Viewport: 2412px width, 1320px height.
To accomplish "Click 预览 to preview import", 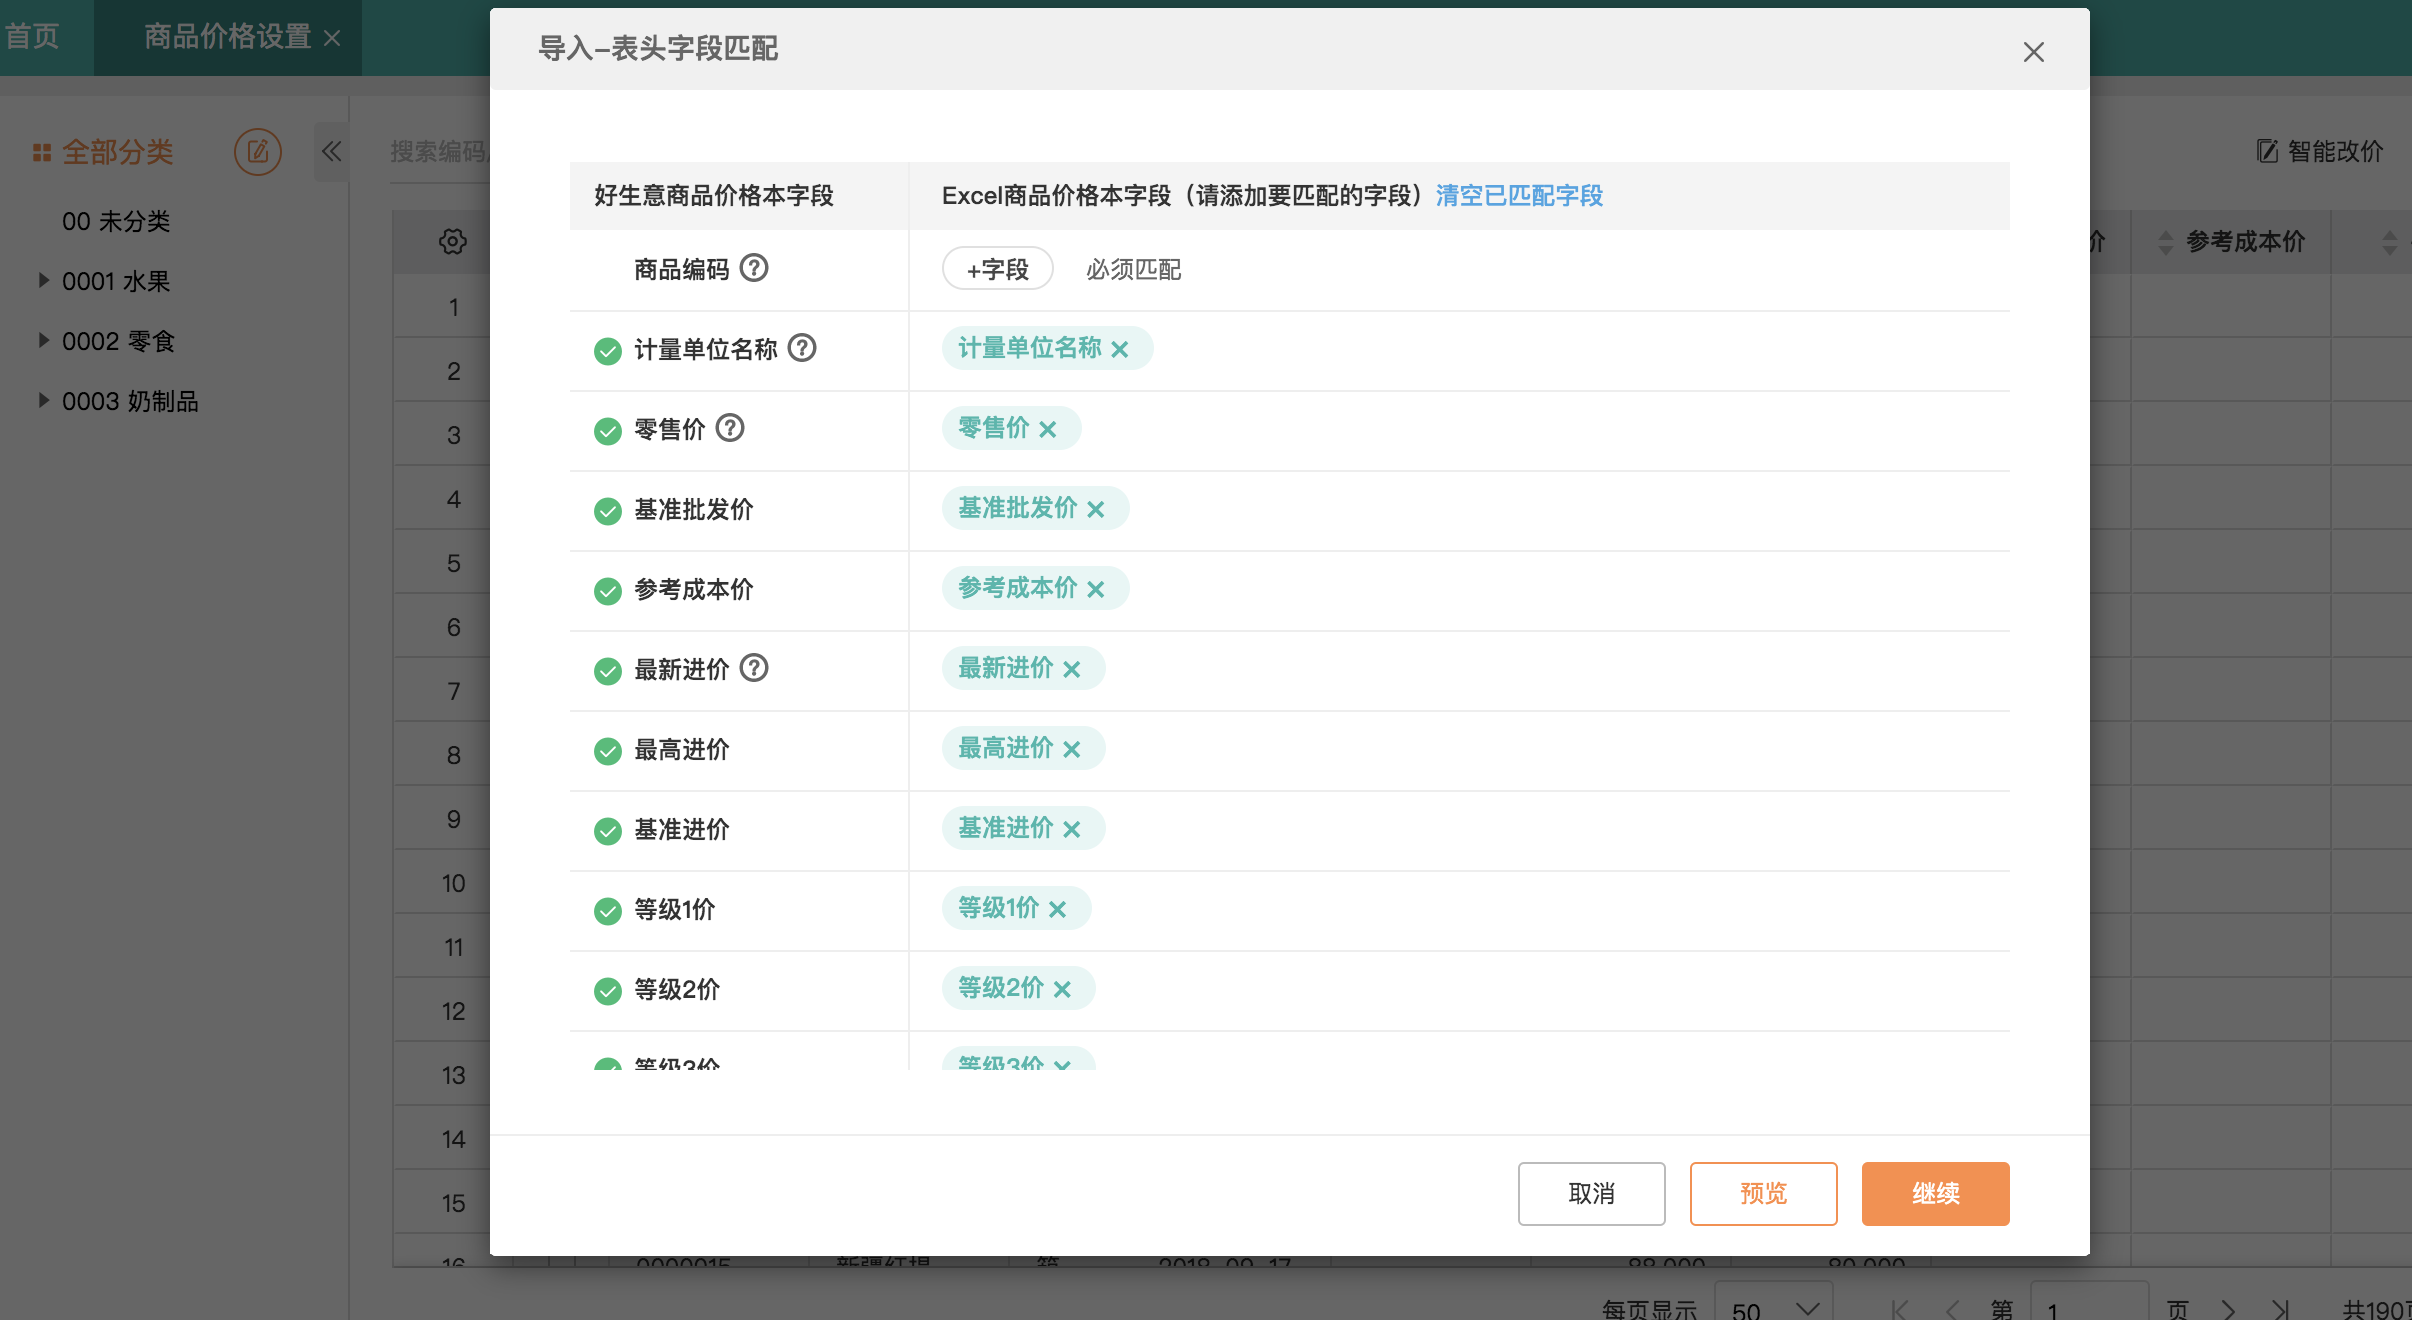I will tap(1763, 1193).
